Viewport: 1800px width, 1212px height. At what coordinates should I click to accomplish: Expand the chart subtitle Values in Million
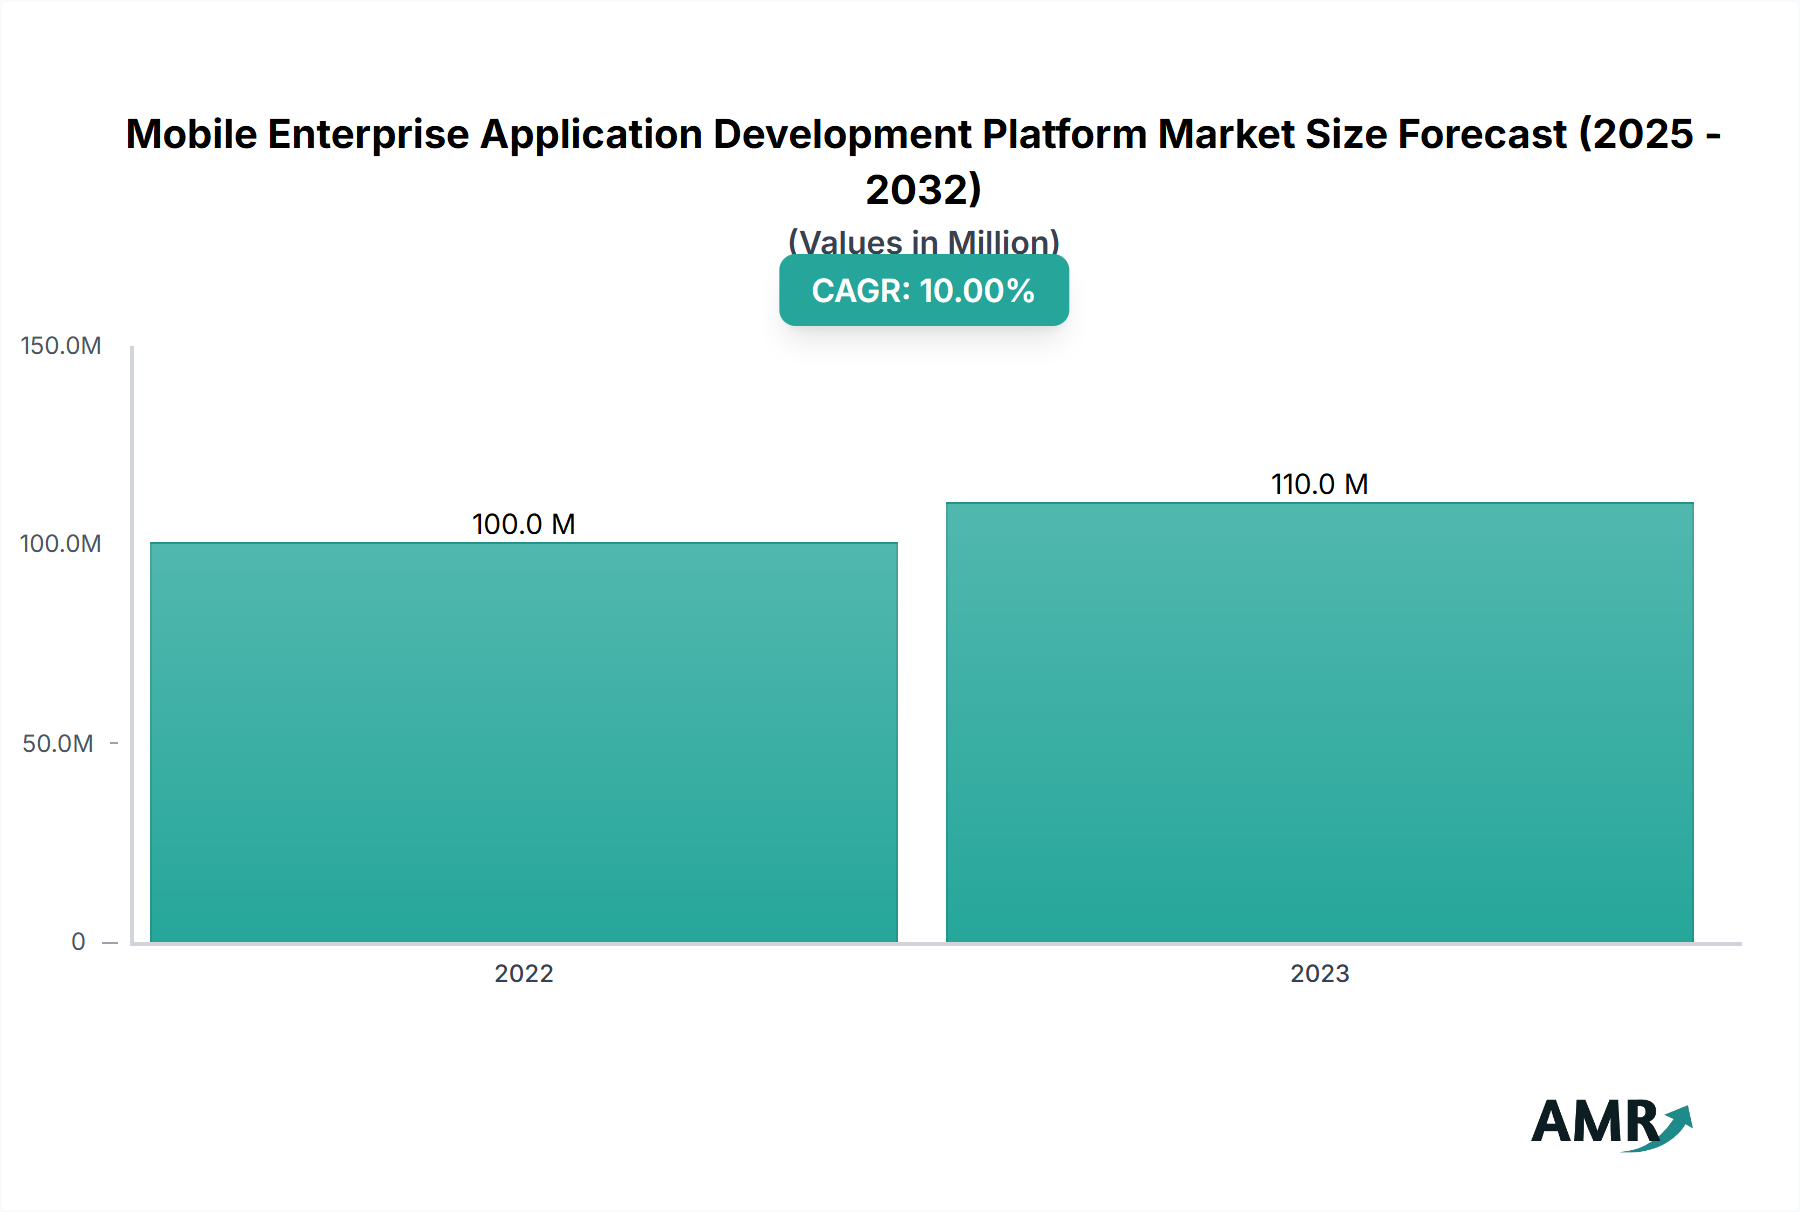pyautogui.click(x=922, y=242)
